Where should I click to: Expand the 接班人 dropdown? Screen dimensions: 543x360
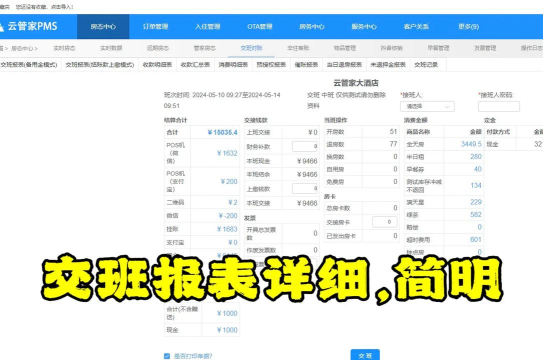pyautogui.click(x=427, y=107)
